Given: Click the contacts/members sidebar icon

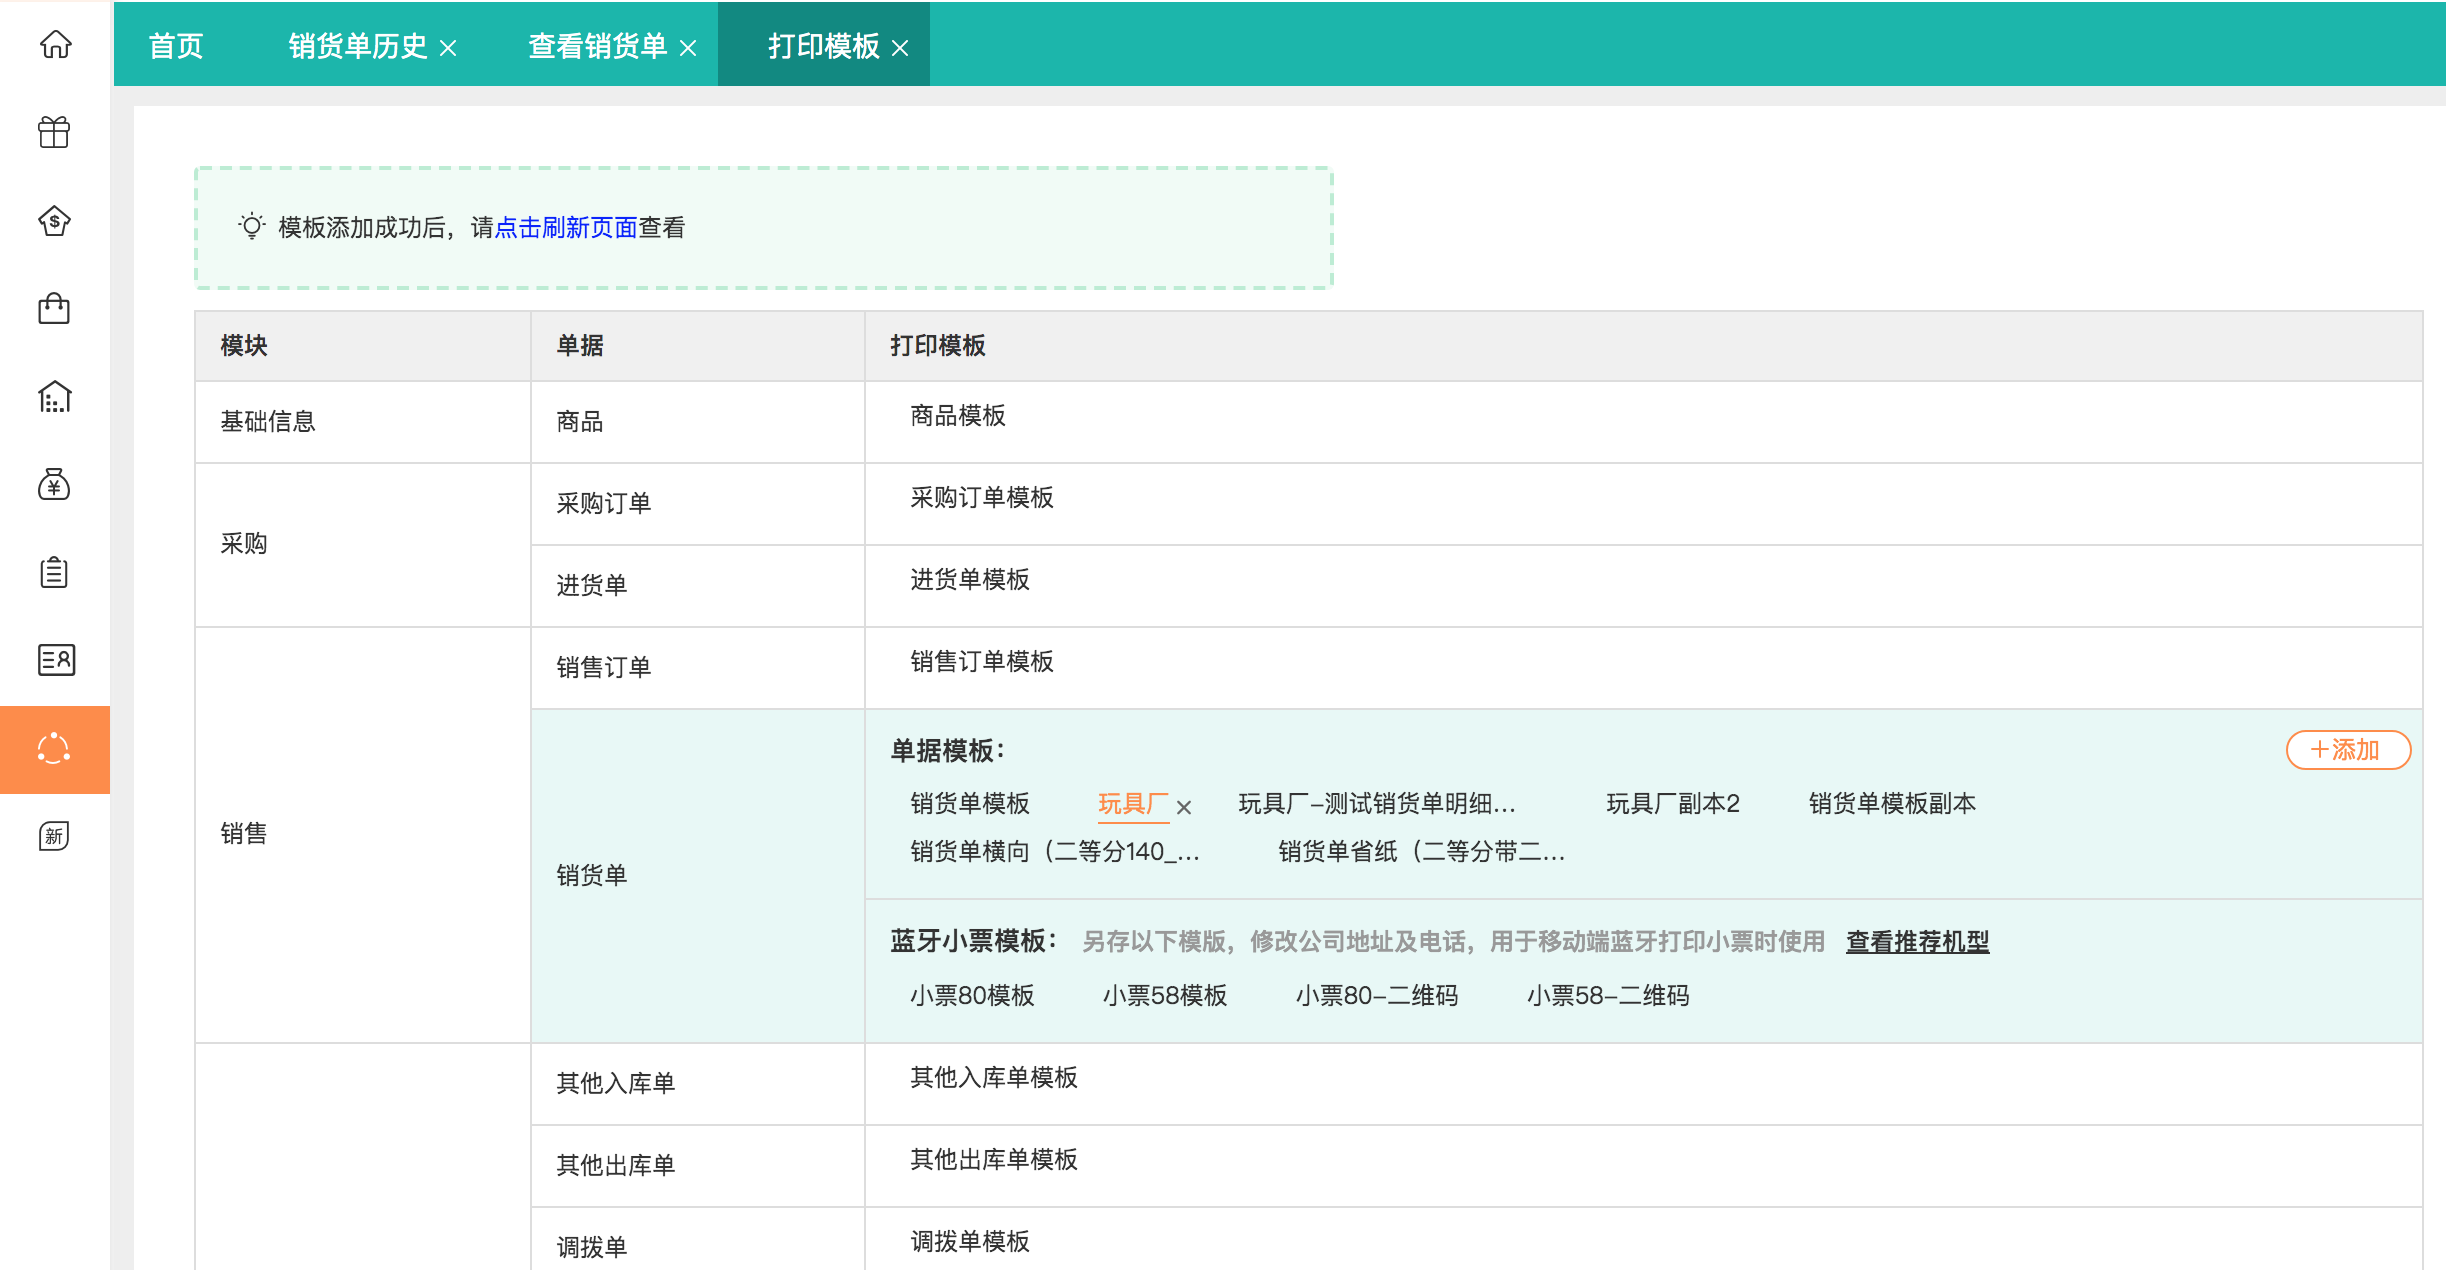Looking at the screenshot, I should 55,658.
